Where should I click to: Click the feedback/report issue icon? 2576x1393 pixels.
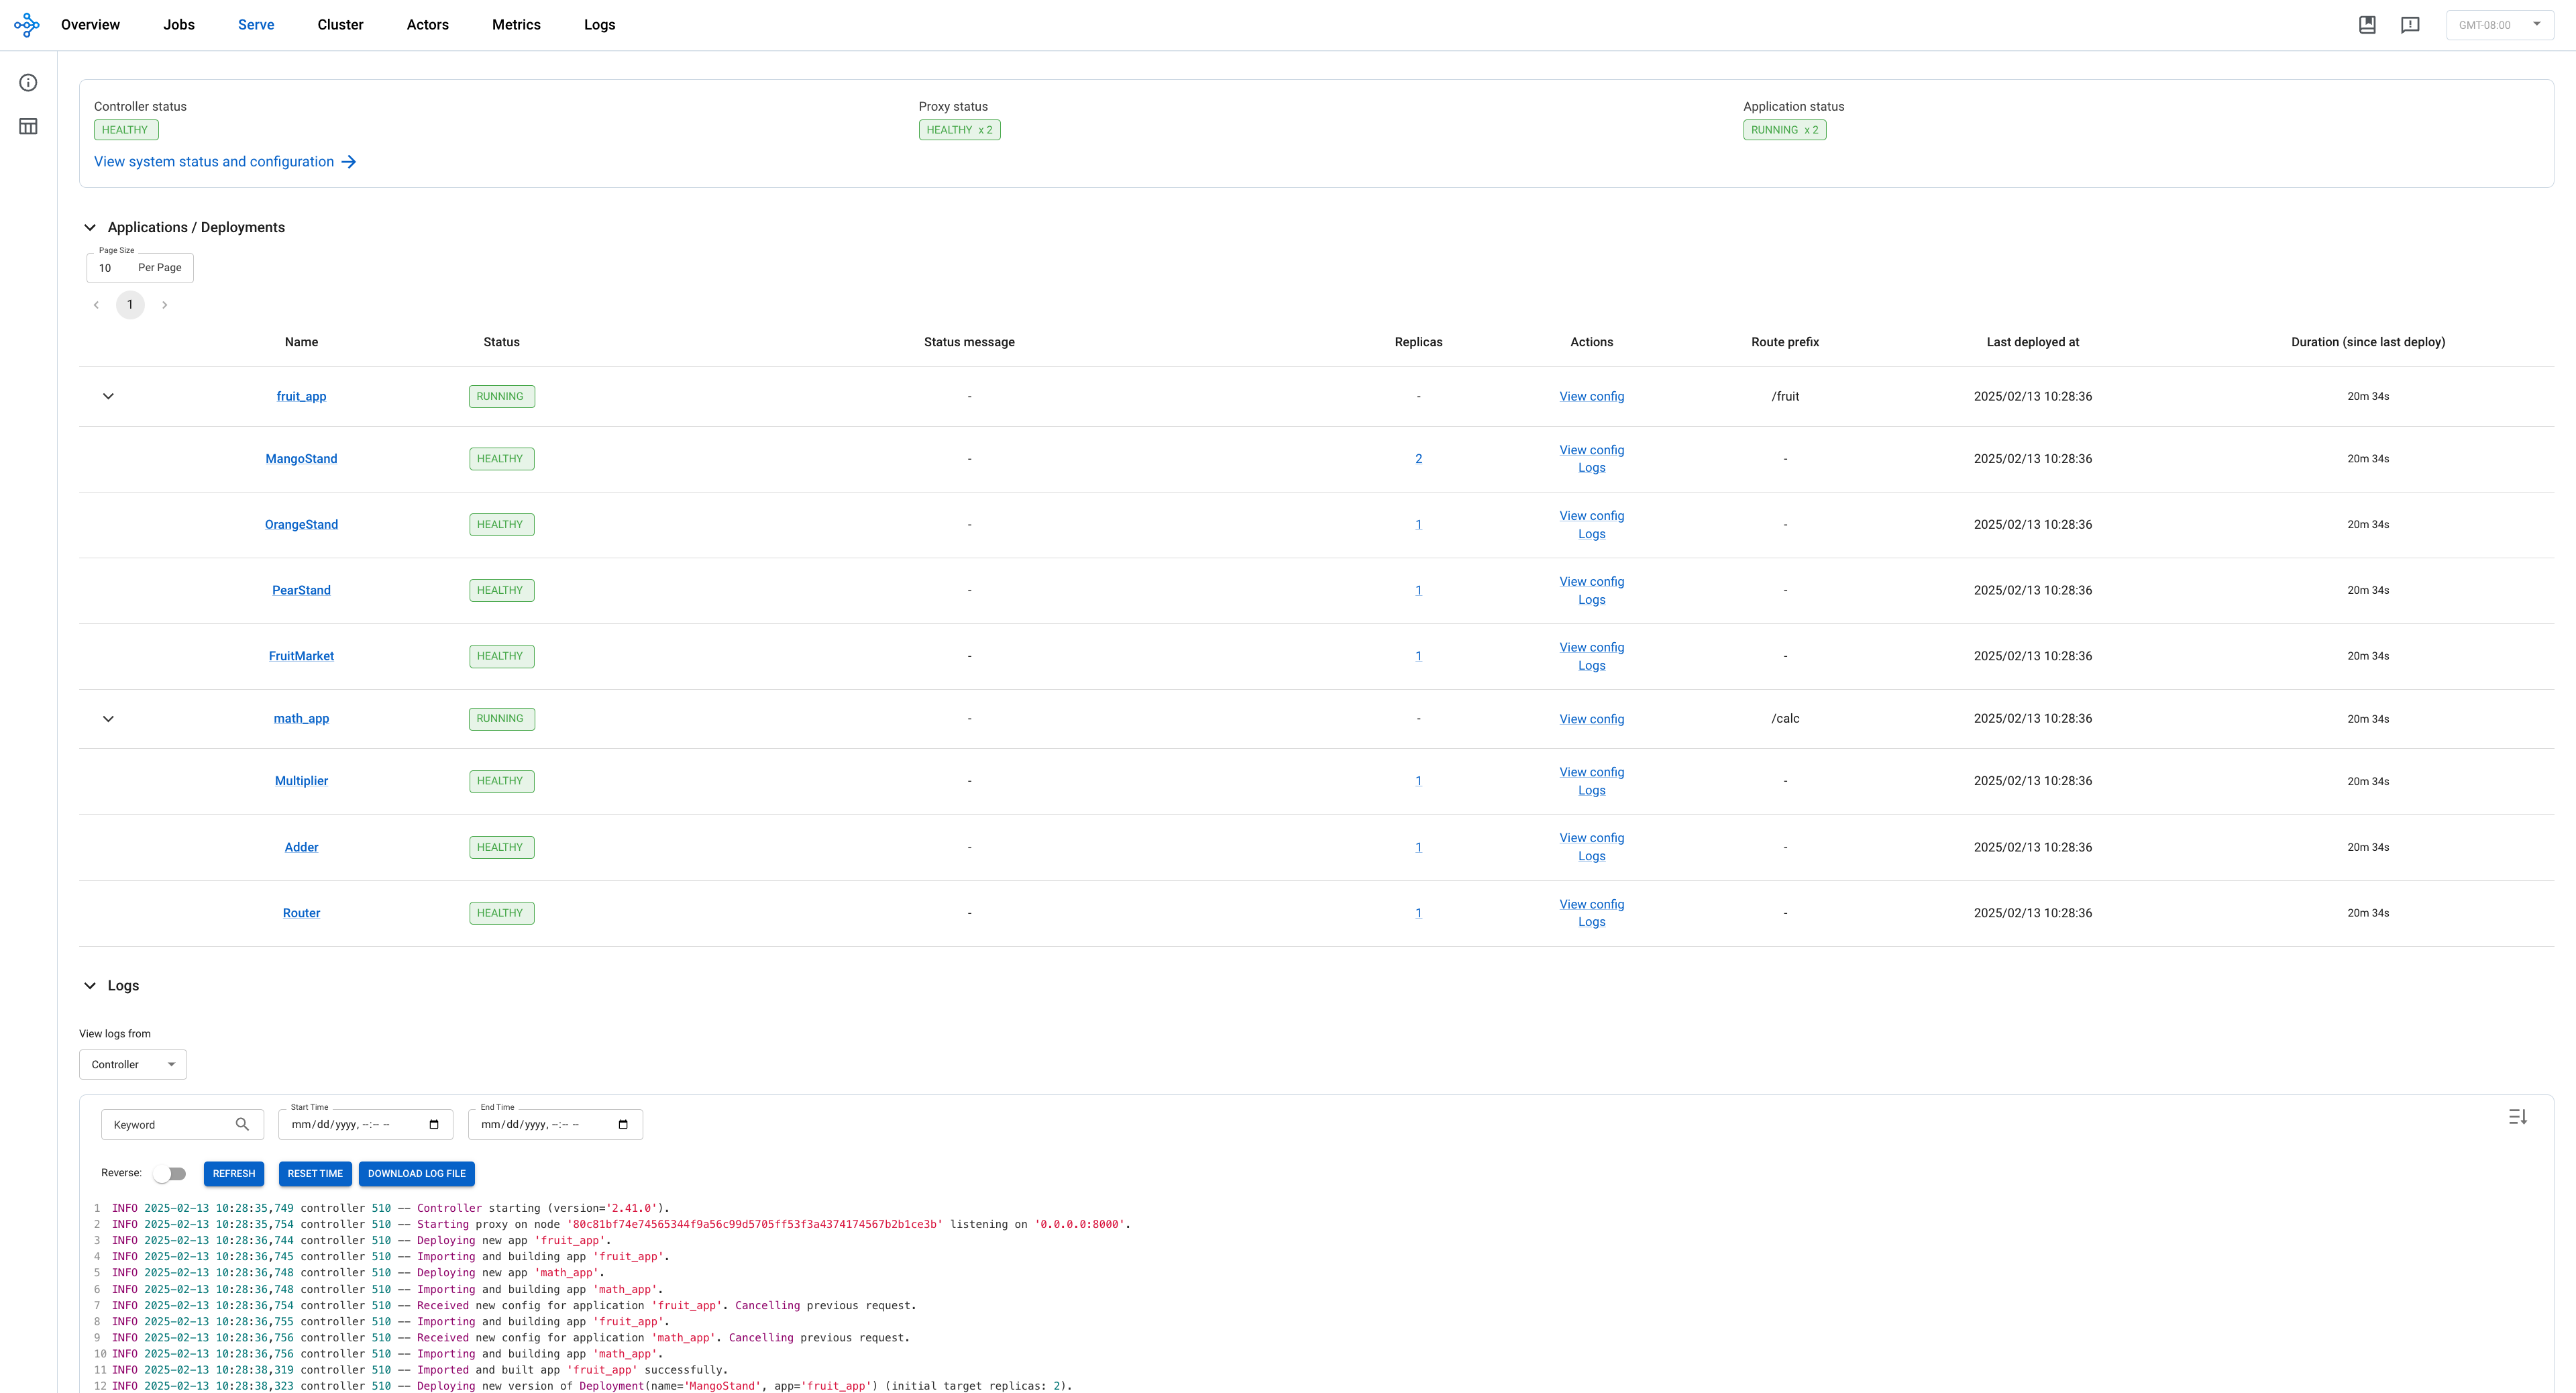point(2410,24)
